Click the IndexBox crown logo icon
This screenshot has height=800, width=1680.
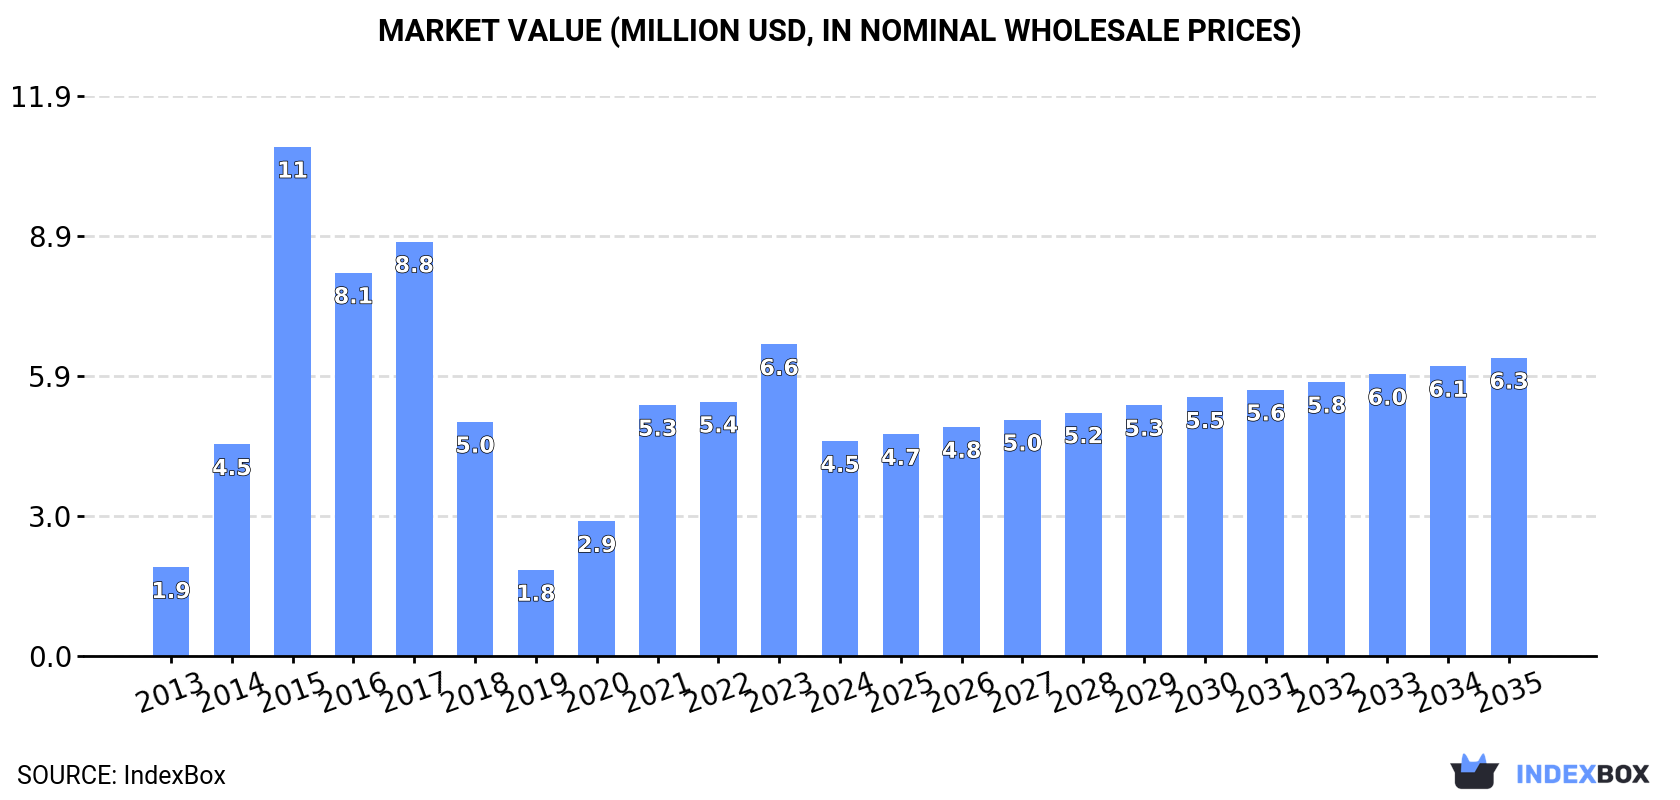[x=1474, y=771]
